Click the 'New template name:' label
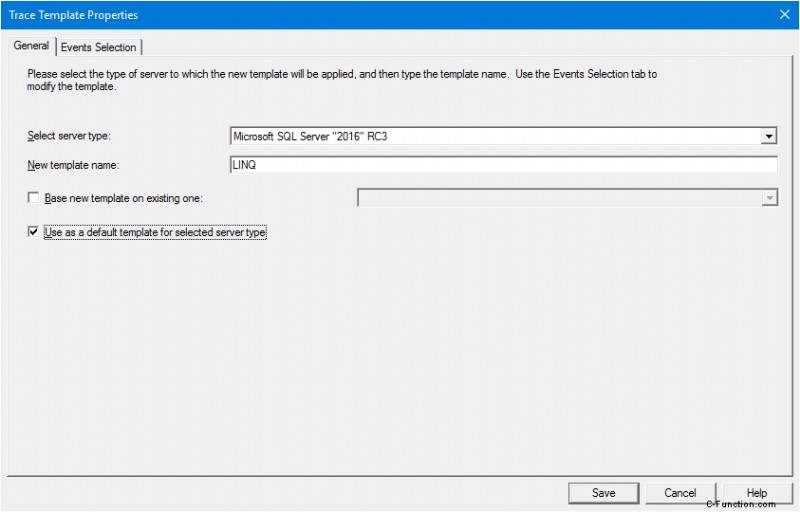Viewport: 800px width, 512px height. pos(73,165)
